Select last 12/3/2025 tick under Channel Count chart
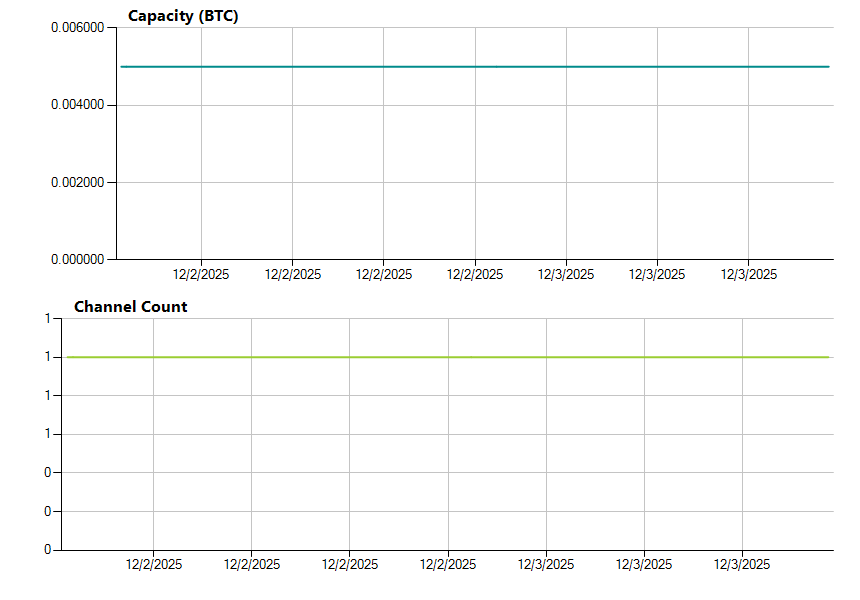This screenshot has height=600, width=860. click(x=742, y=565)
